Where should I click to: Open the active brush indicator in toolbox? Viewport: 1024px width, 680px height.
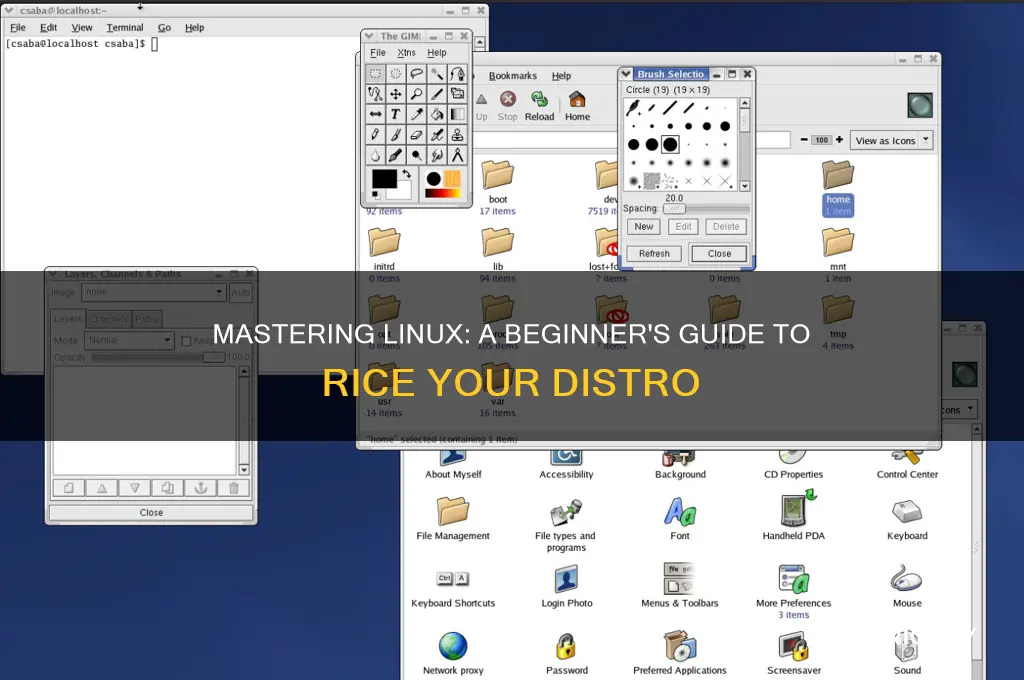tap(434, 179)
